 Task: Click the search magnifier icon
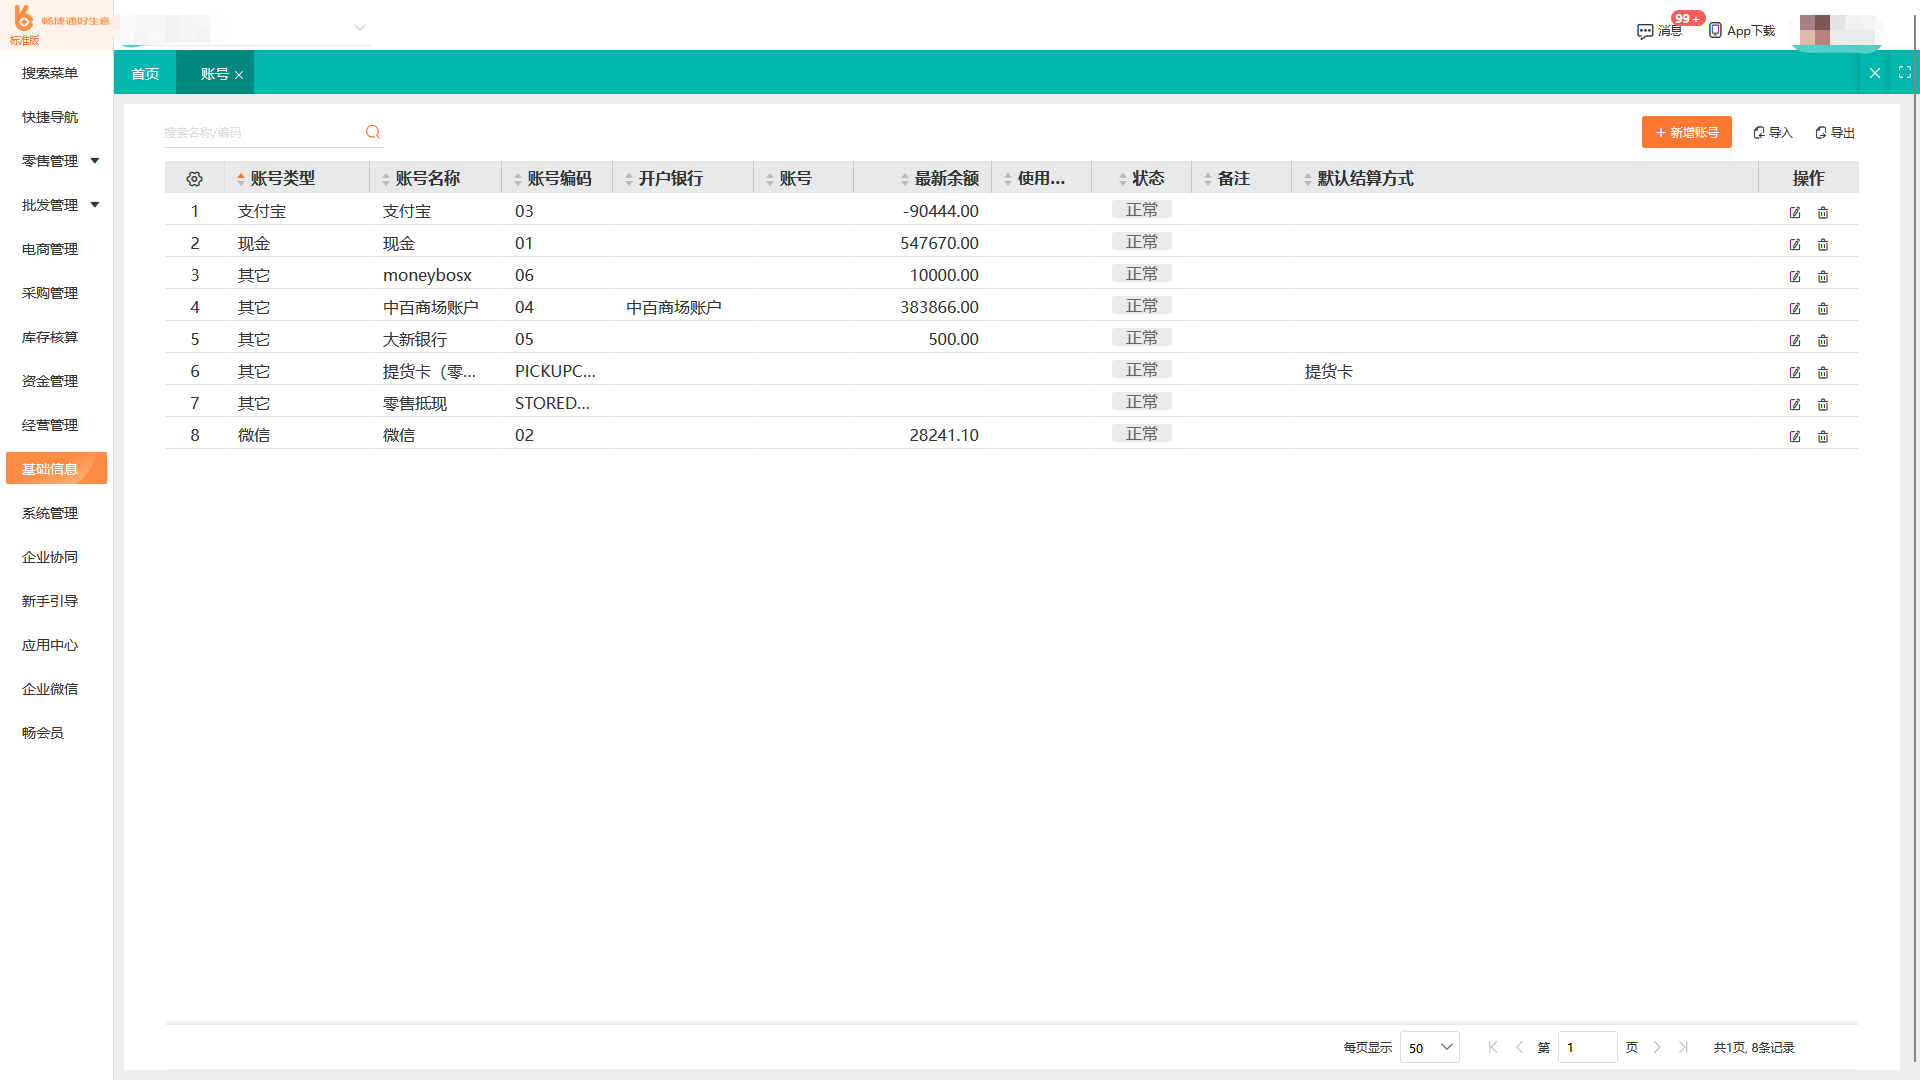tap(373, 132)
